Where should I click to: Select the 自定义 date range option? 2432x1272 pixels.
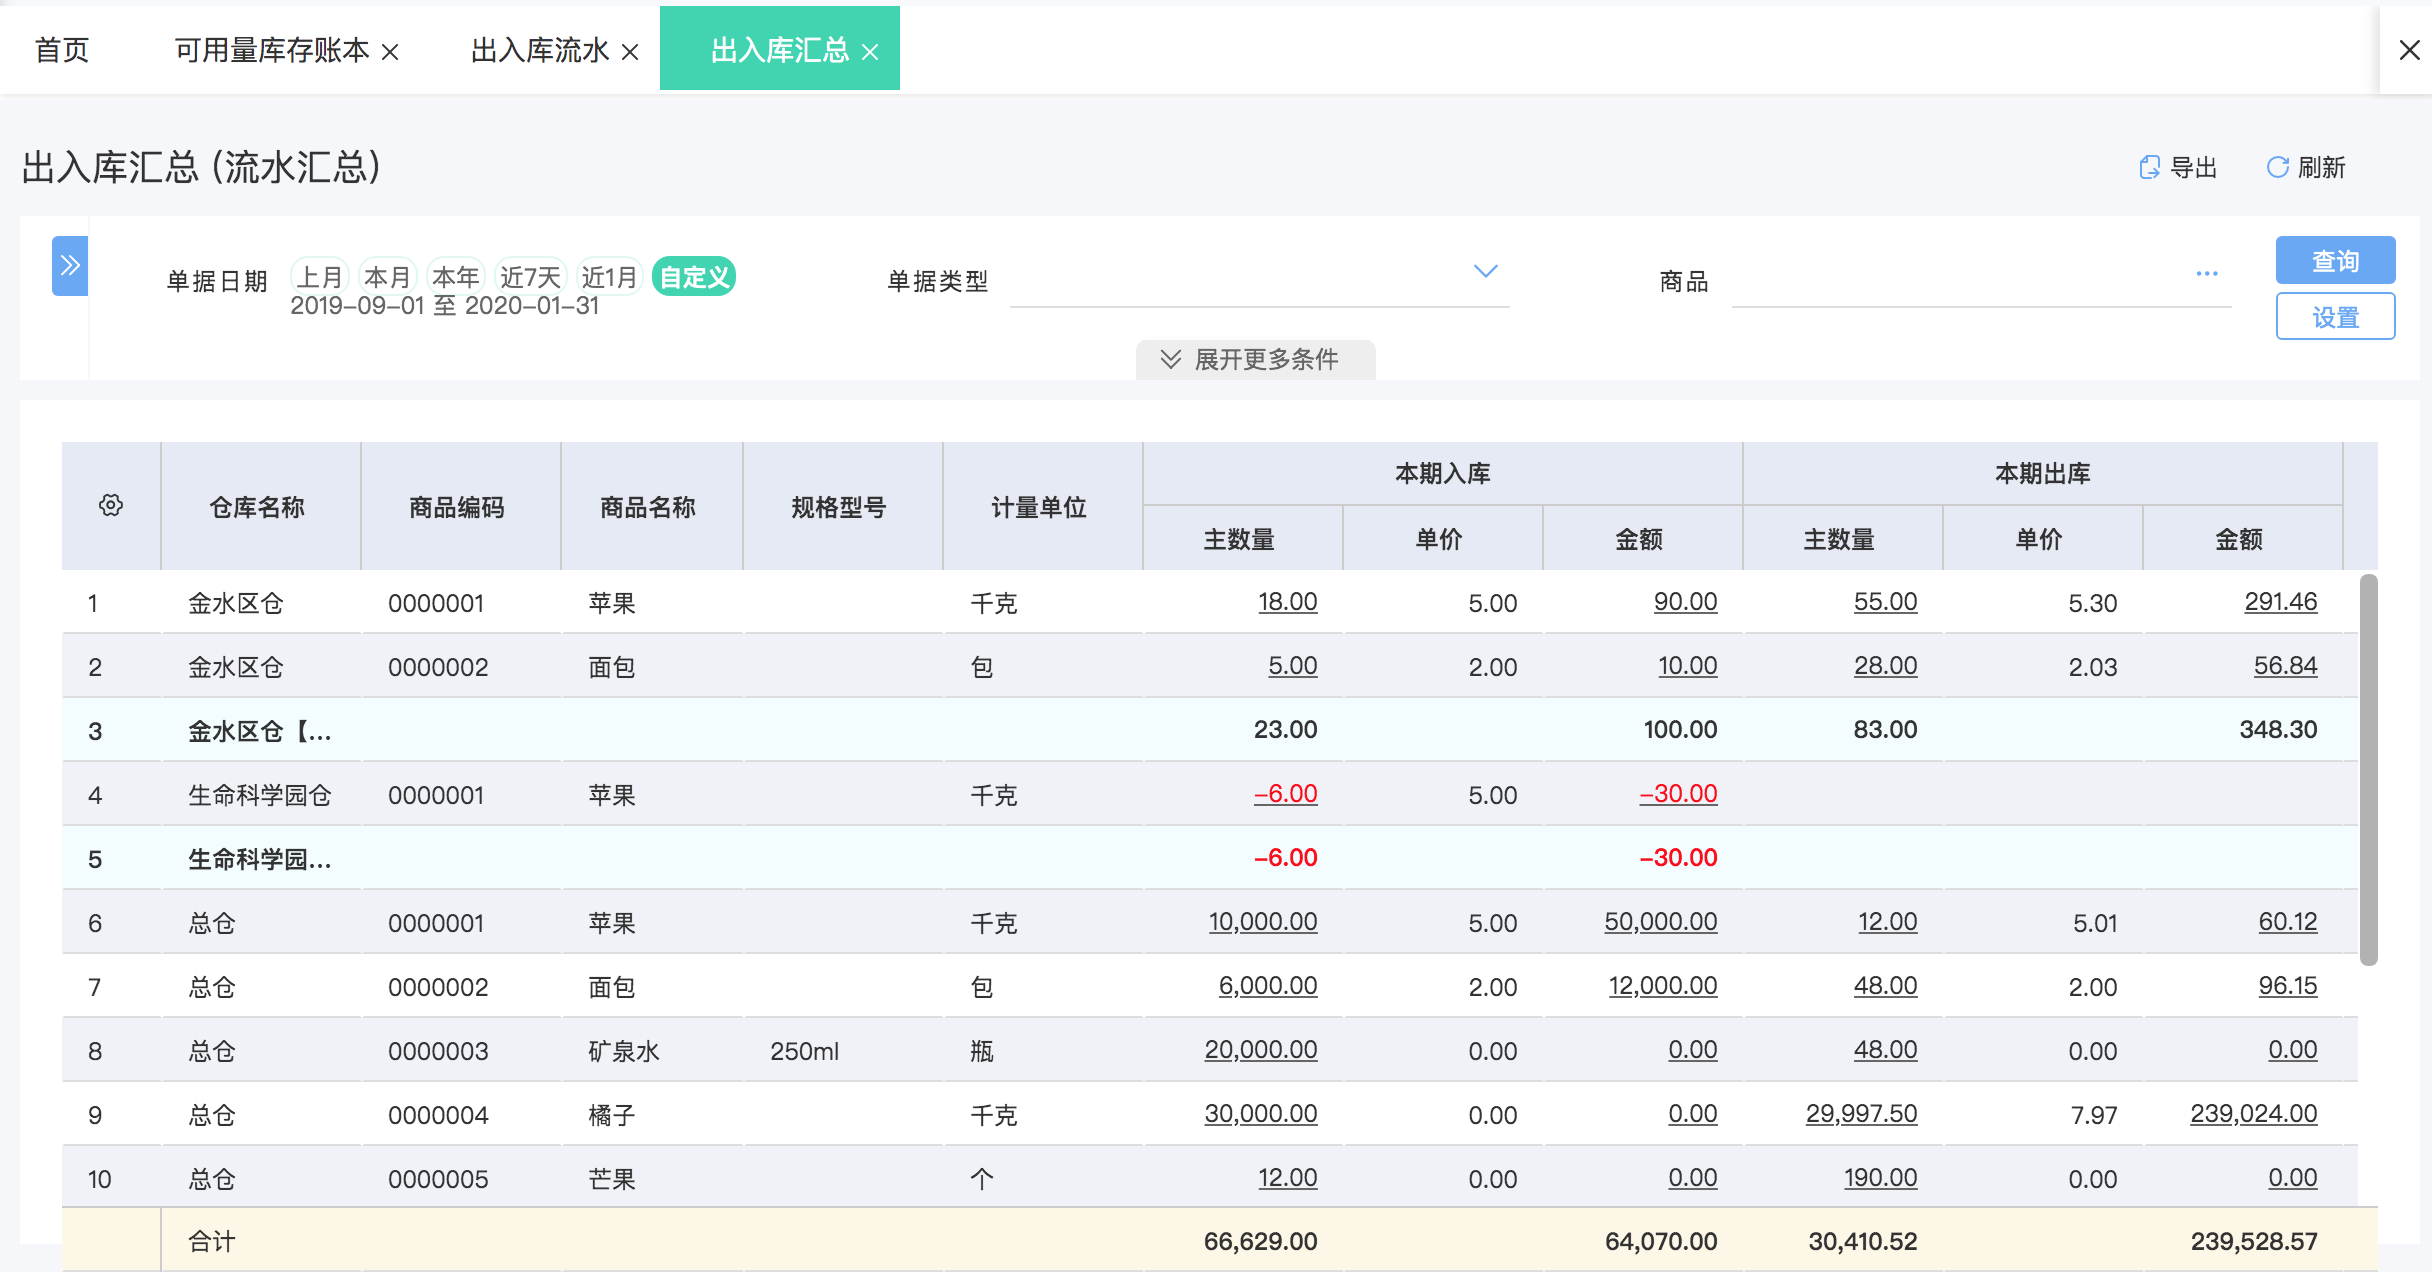(x=687, y=275)
